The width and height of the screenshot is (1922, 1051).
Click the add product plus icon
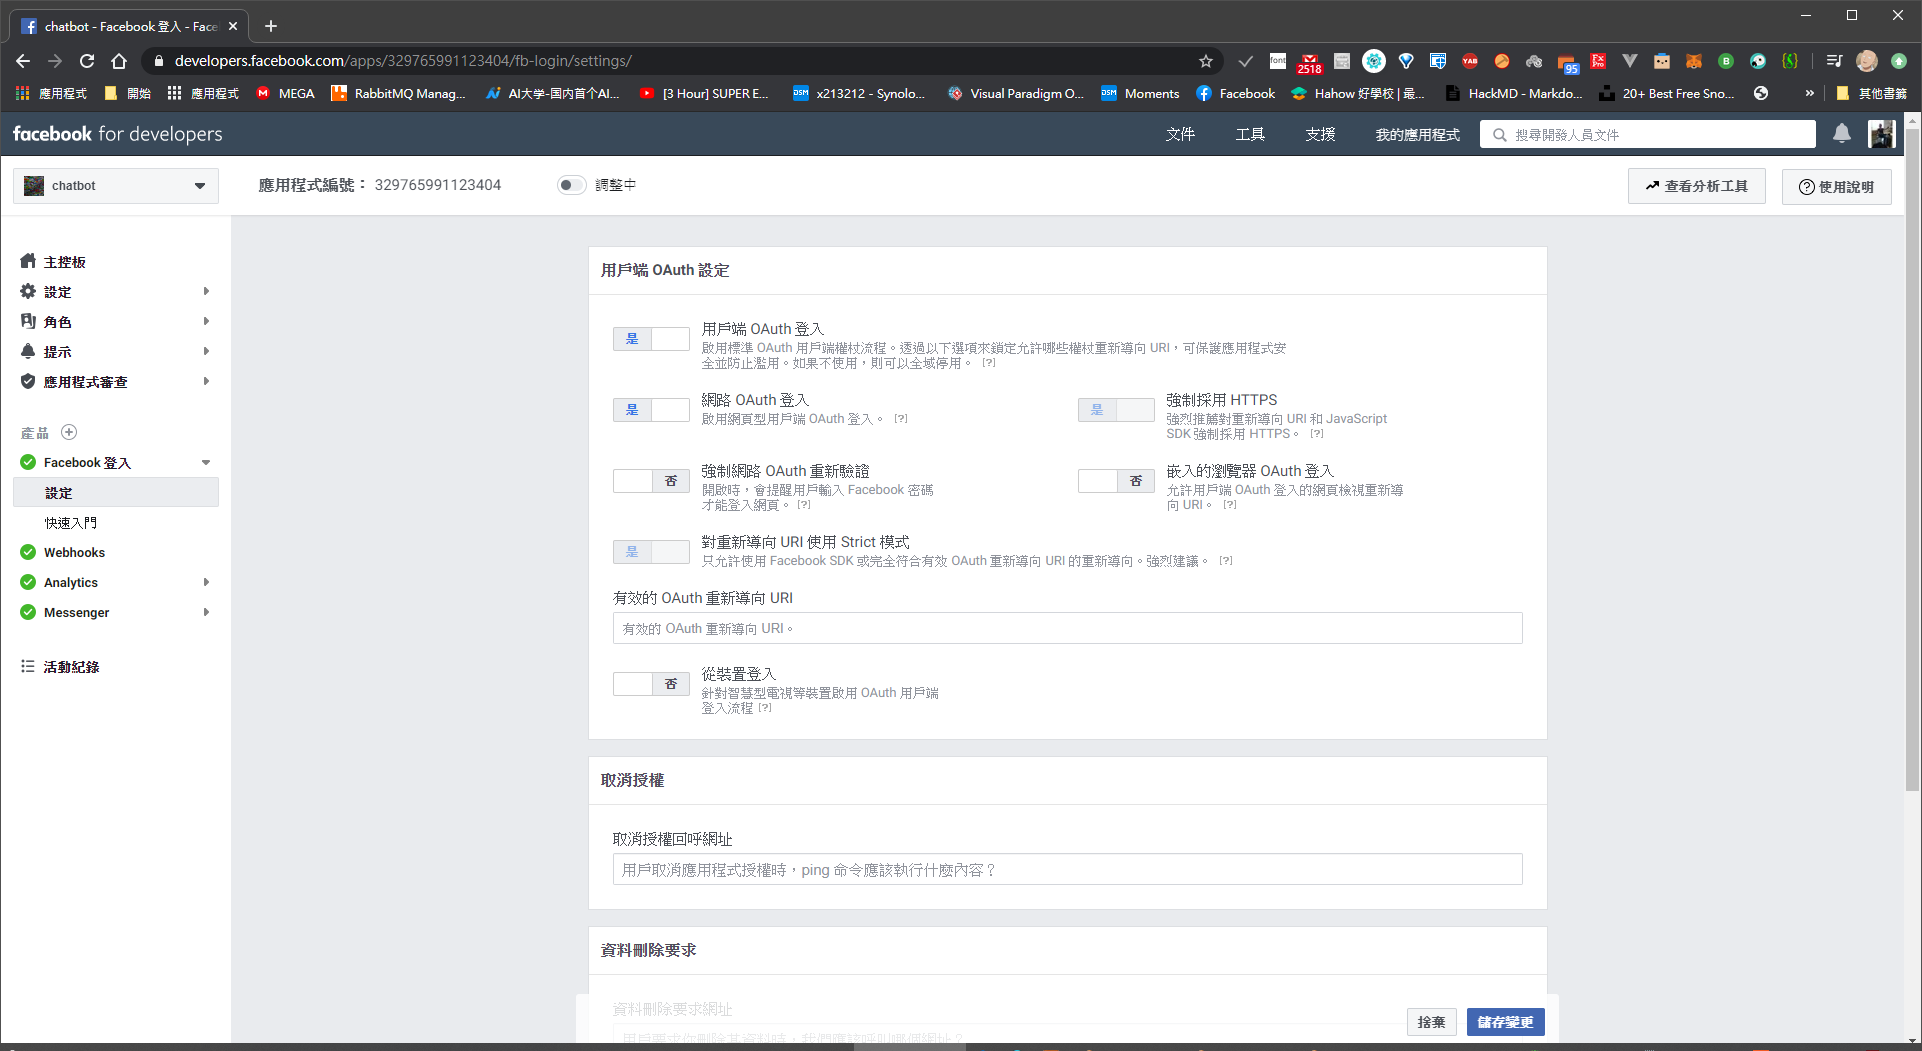pos(69,433)
